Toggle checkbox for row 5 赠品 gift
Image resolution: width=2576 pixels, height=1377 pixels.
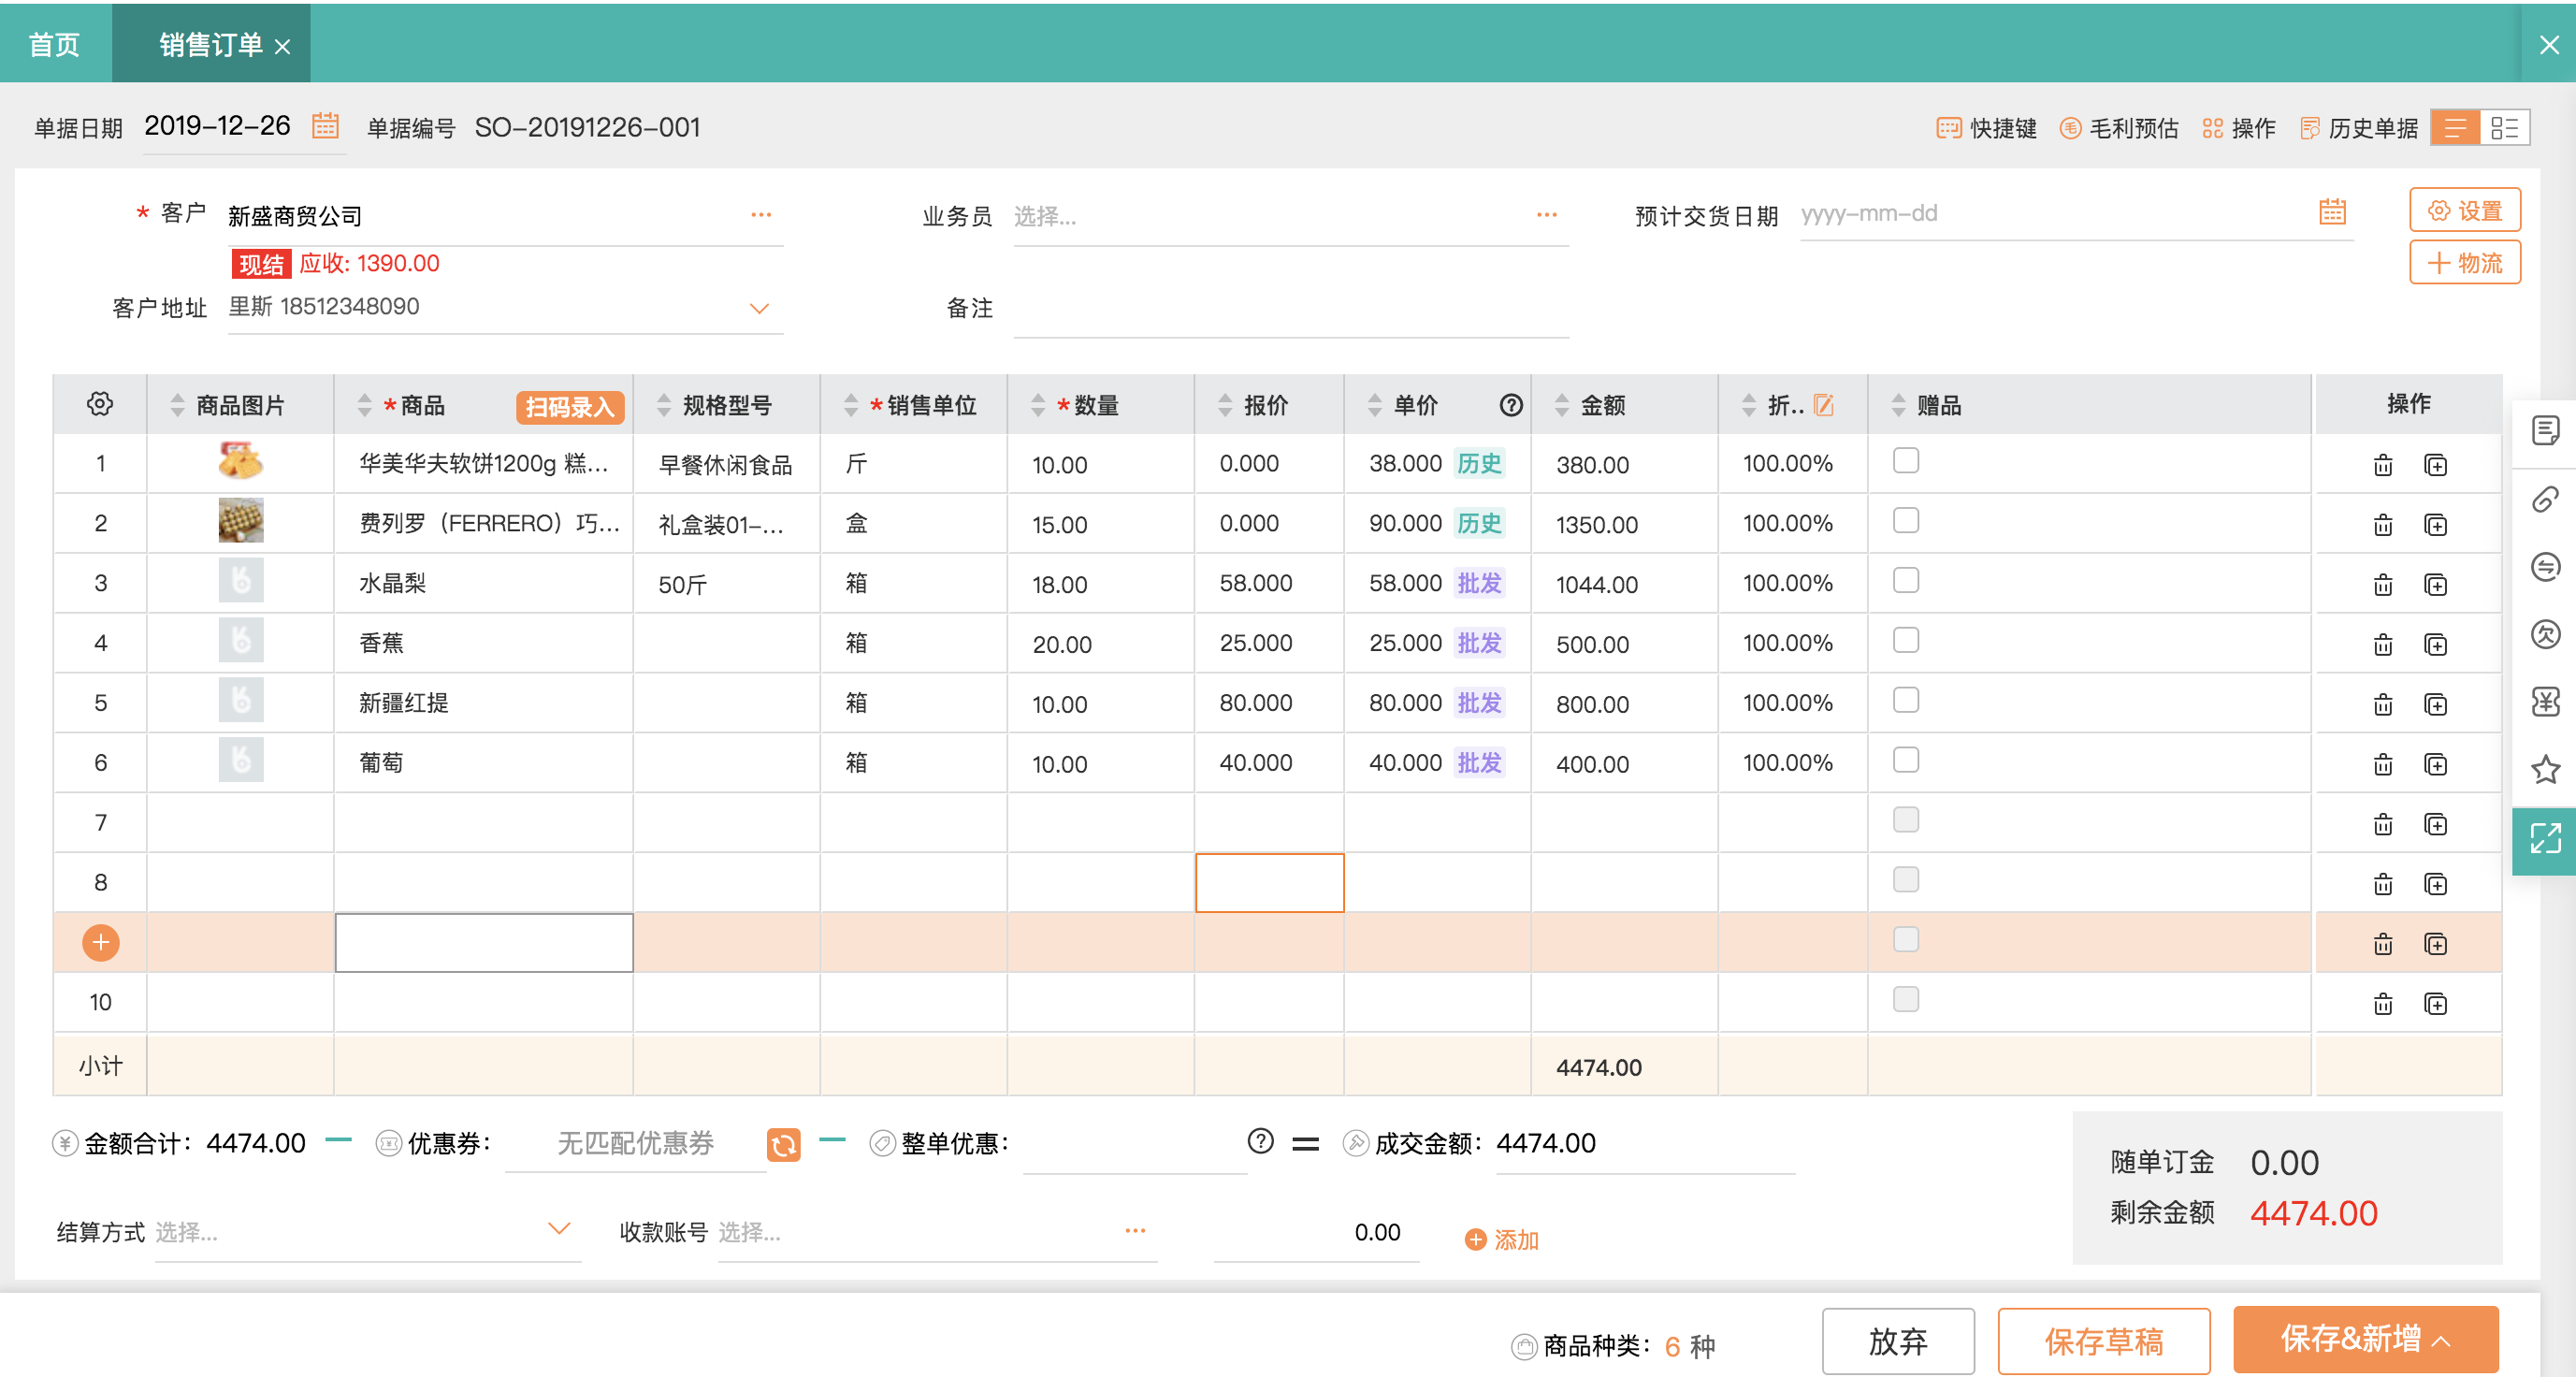pyautogui.click(x=1908, y=701)
